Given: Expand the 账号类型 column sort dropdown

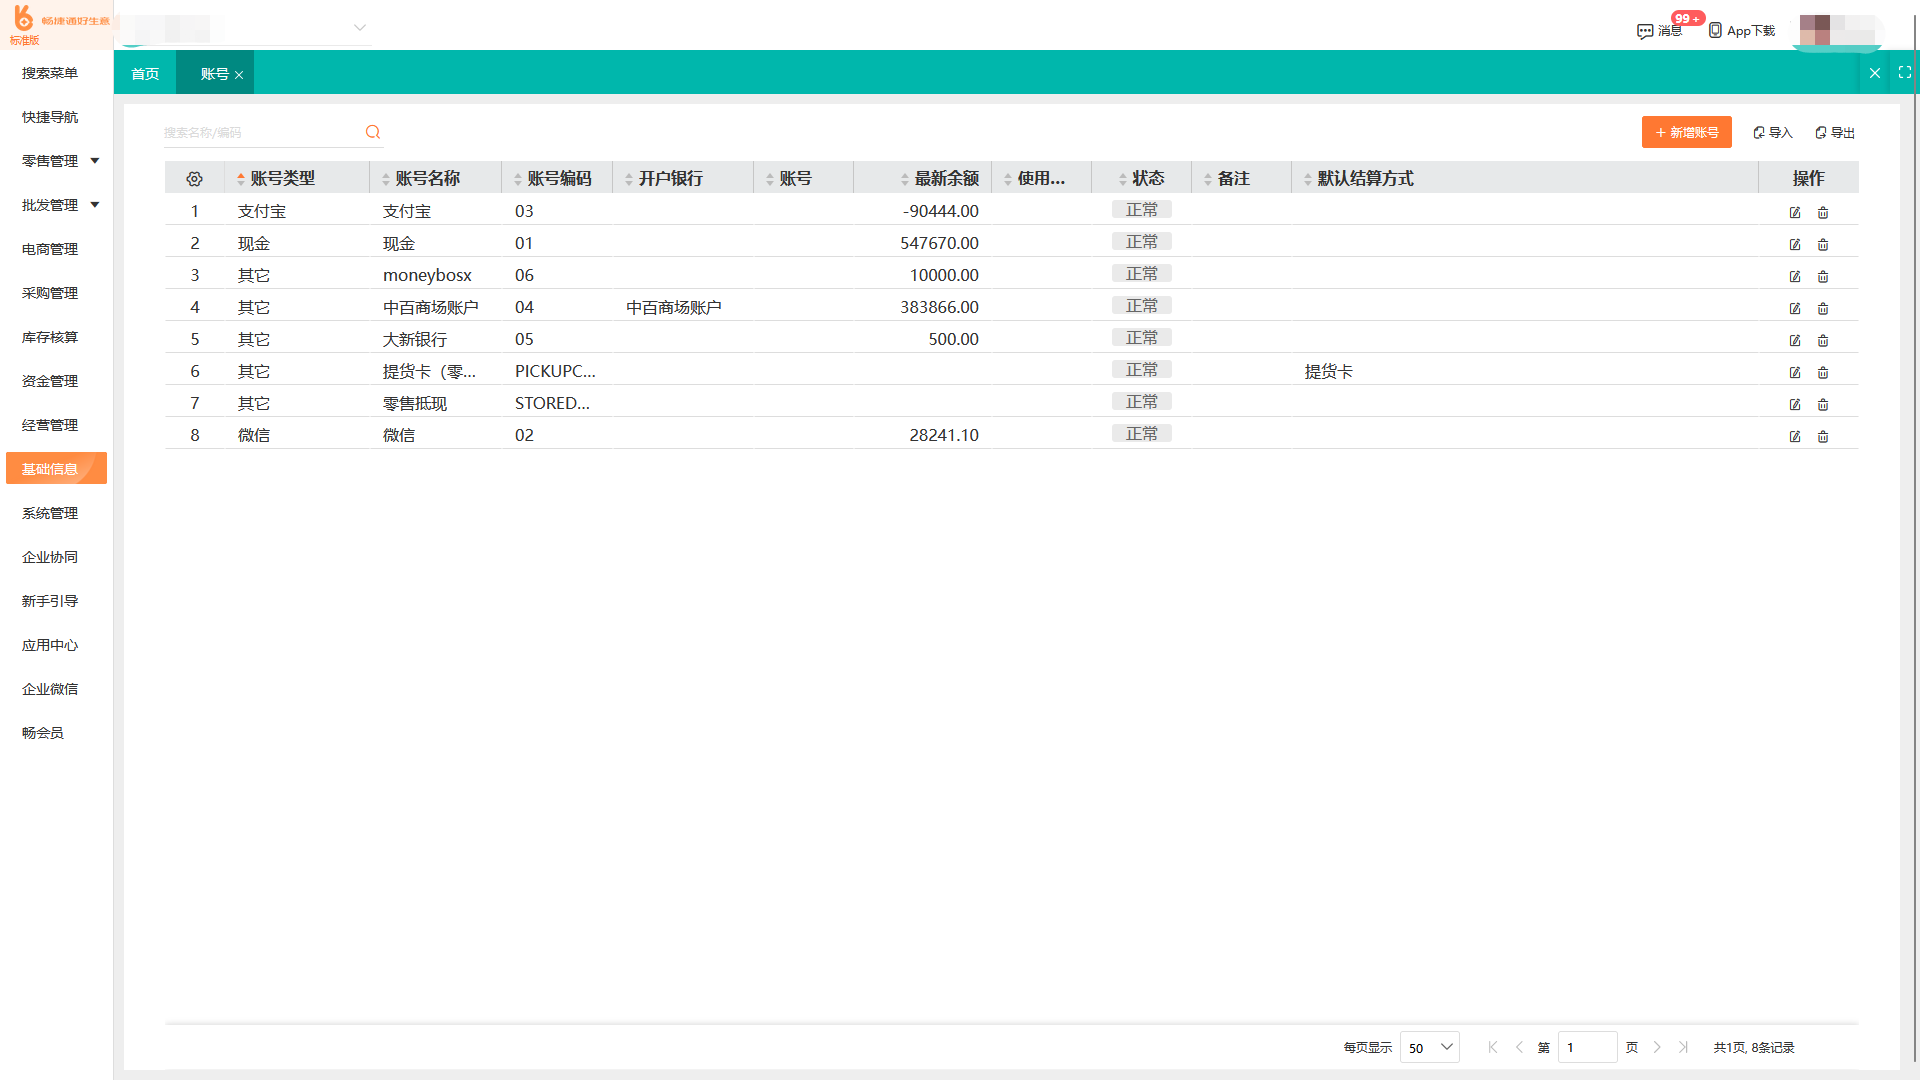Looking at the screenshot, I should point(239,178).
